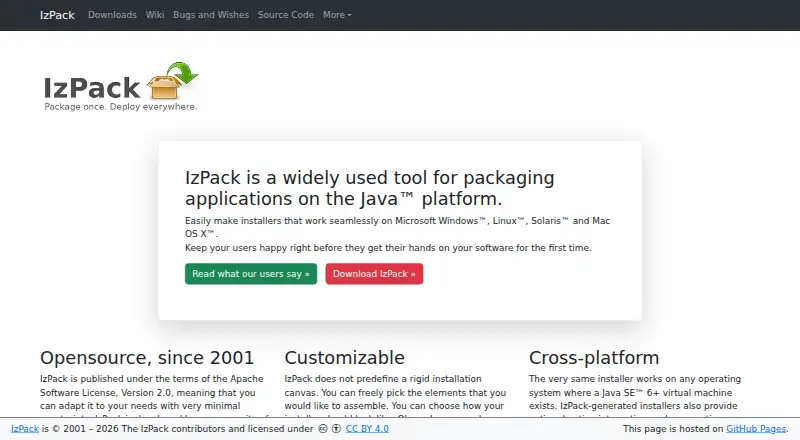Go to Bugs and Wishes page
Viewport: 800px width, 440px height.
coord(211,15)
